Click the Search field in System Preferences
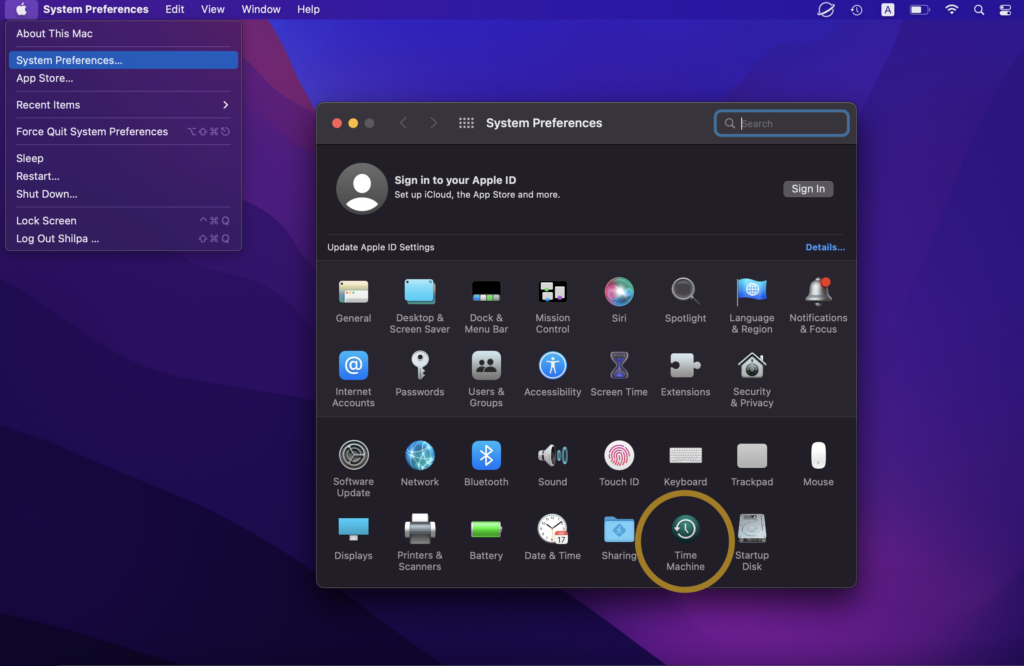1024x666 pixels. (x=782, y=123)
